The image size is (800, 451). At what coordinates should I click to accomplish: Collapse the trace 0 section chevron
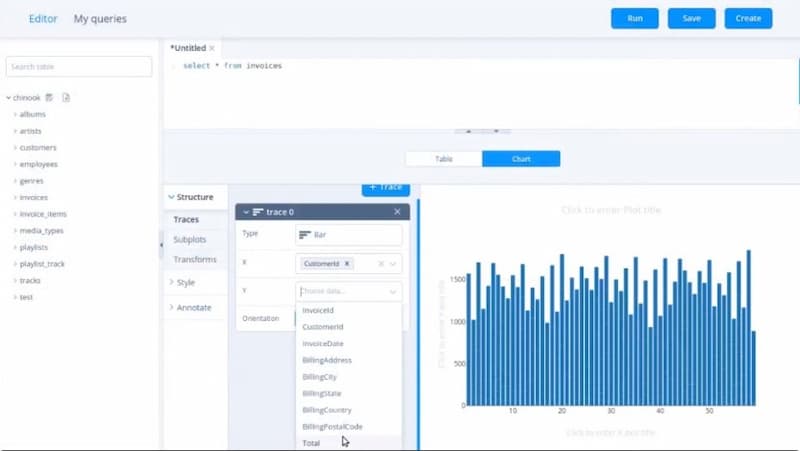point(246,212)
